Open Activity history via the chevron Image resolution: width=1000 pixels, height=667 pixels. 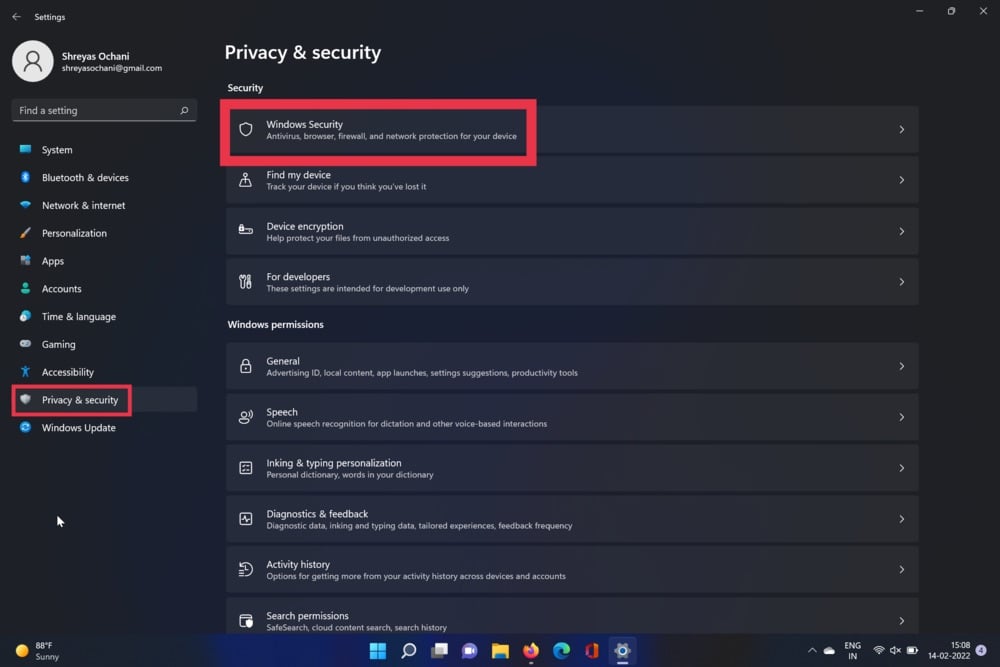coord(902,569)
